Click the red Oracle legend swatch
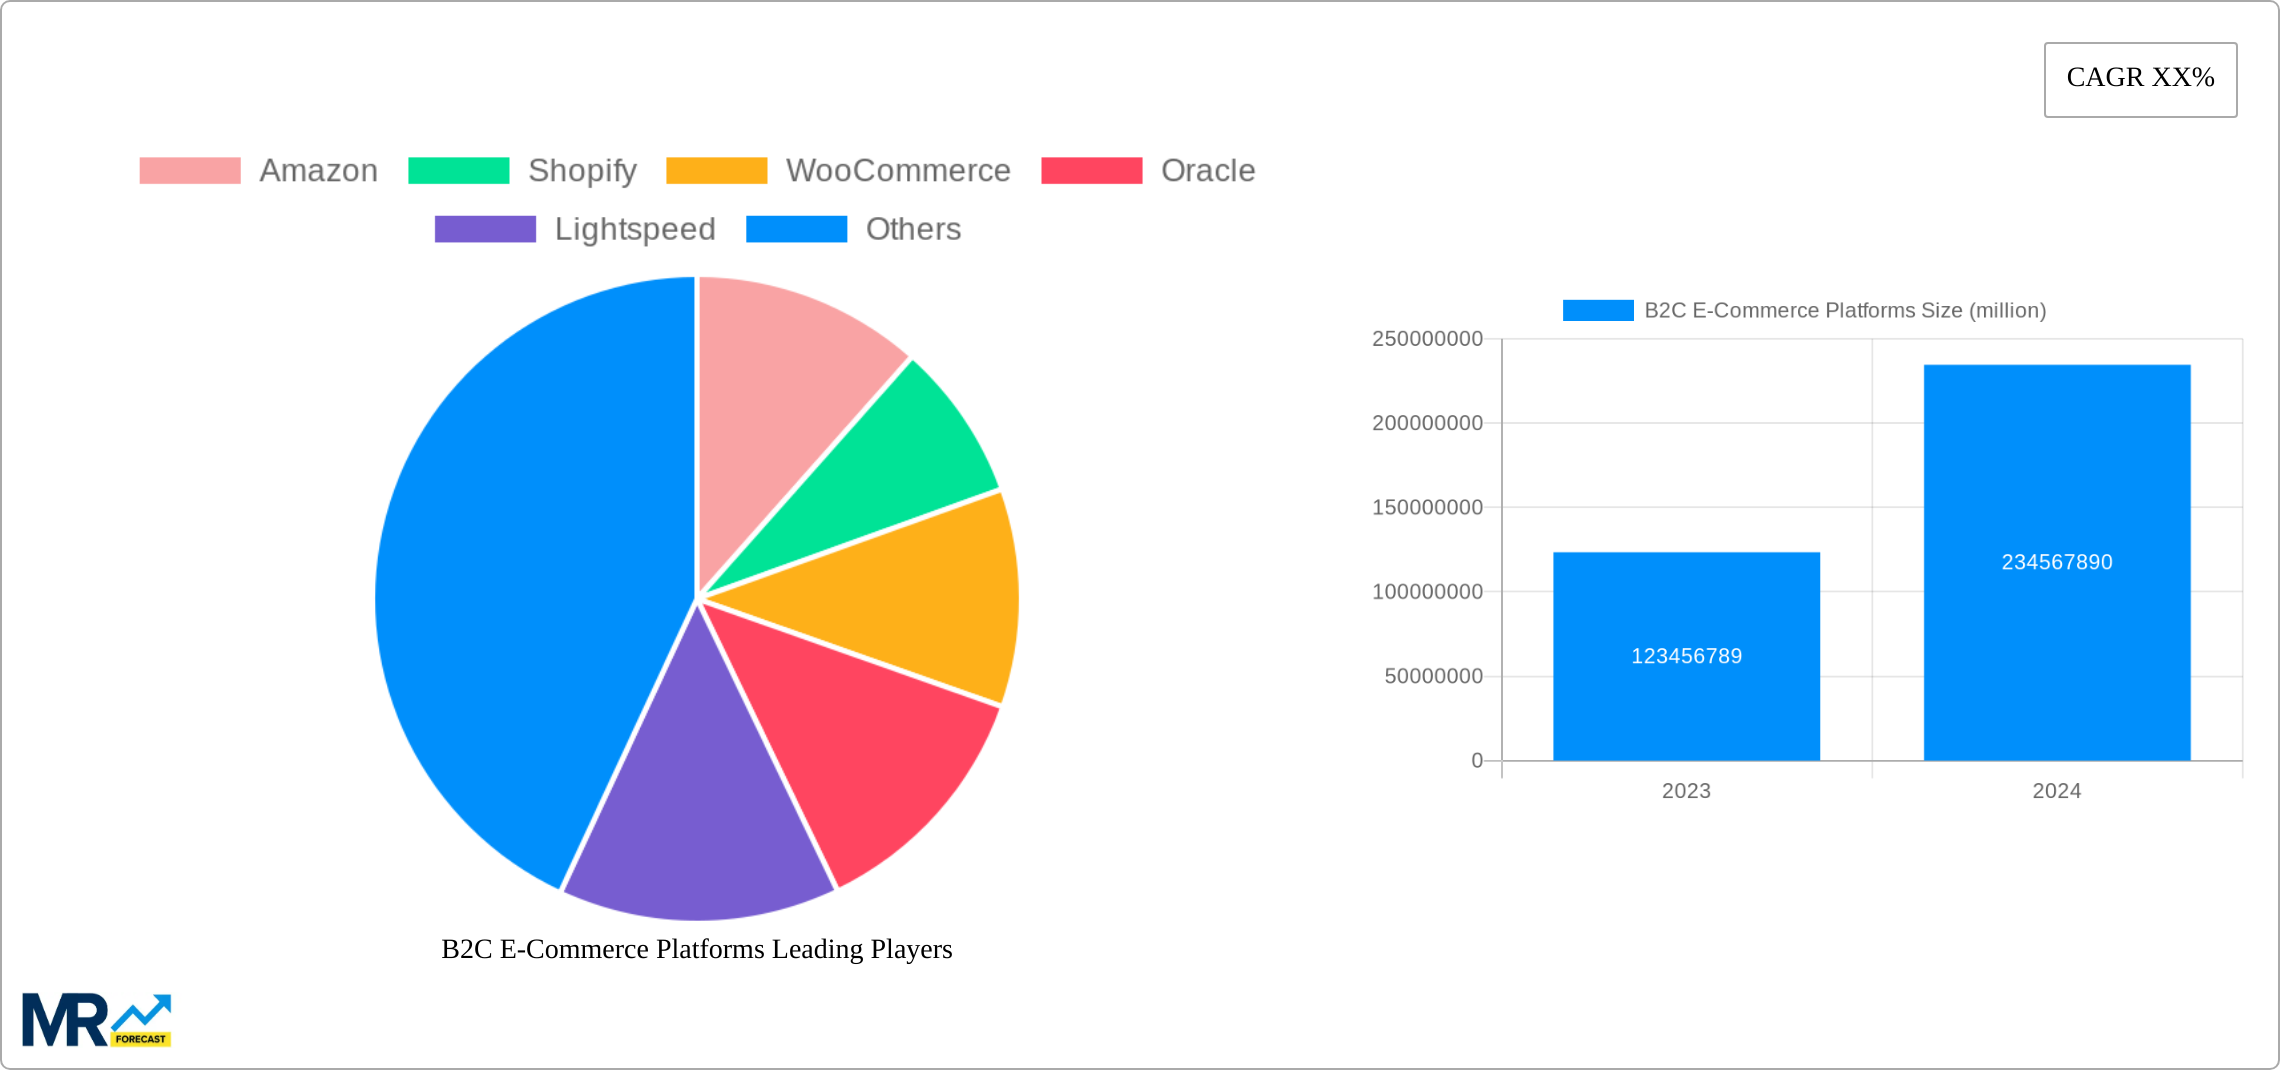Viewport: 2280px width, 1070px height. pyautogui.click(x=1091, y=170)
